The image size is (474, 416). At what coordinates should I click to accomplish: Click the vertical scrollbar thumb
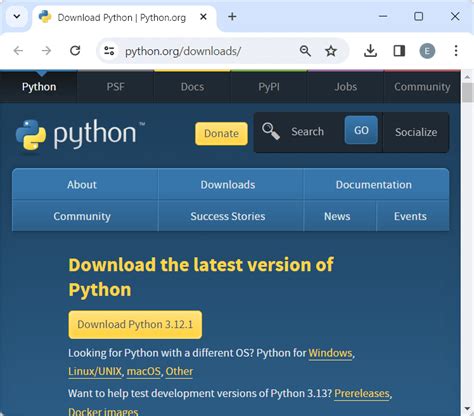(x=467, y=93)
